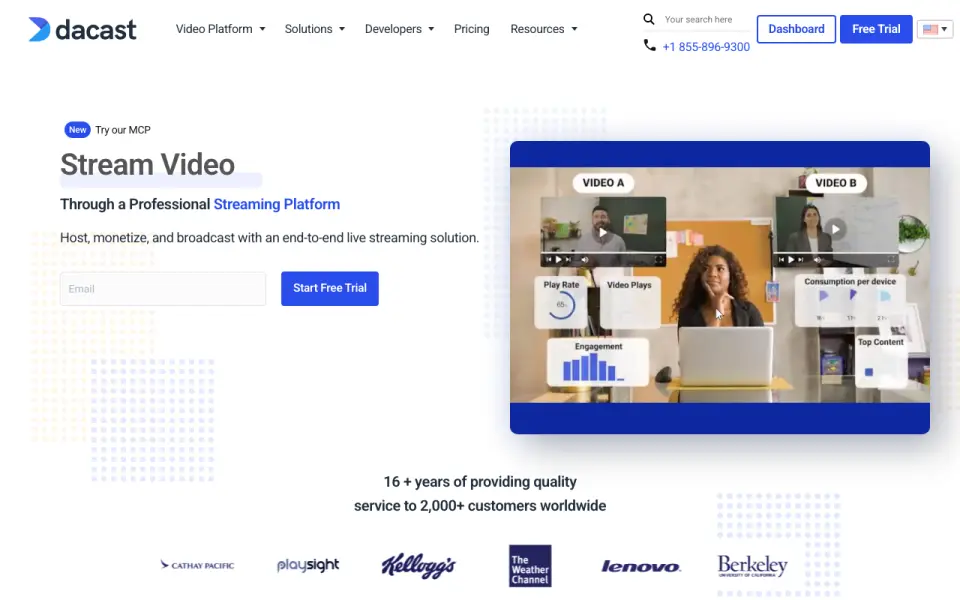The width and height of the screenshot is (960, 600).
Task: Click the Video Plays card
Action: click(629, 302)
